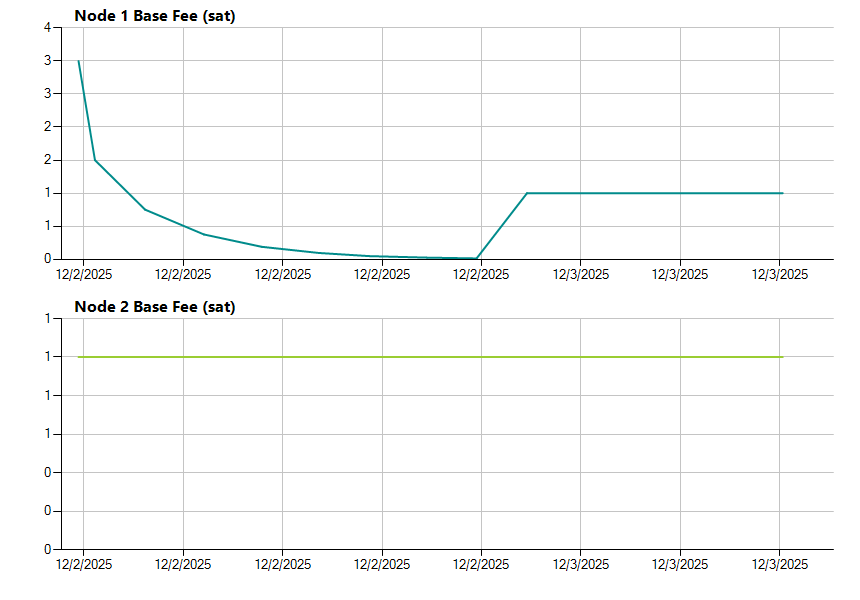Click the Node 1 line's lowest point at zero
This screenshot has width=860, height=600.
[x=478, y=258]
